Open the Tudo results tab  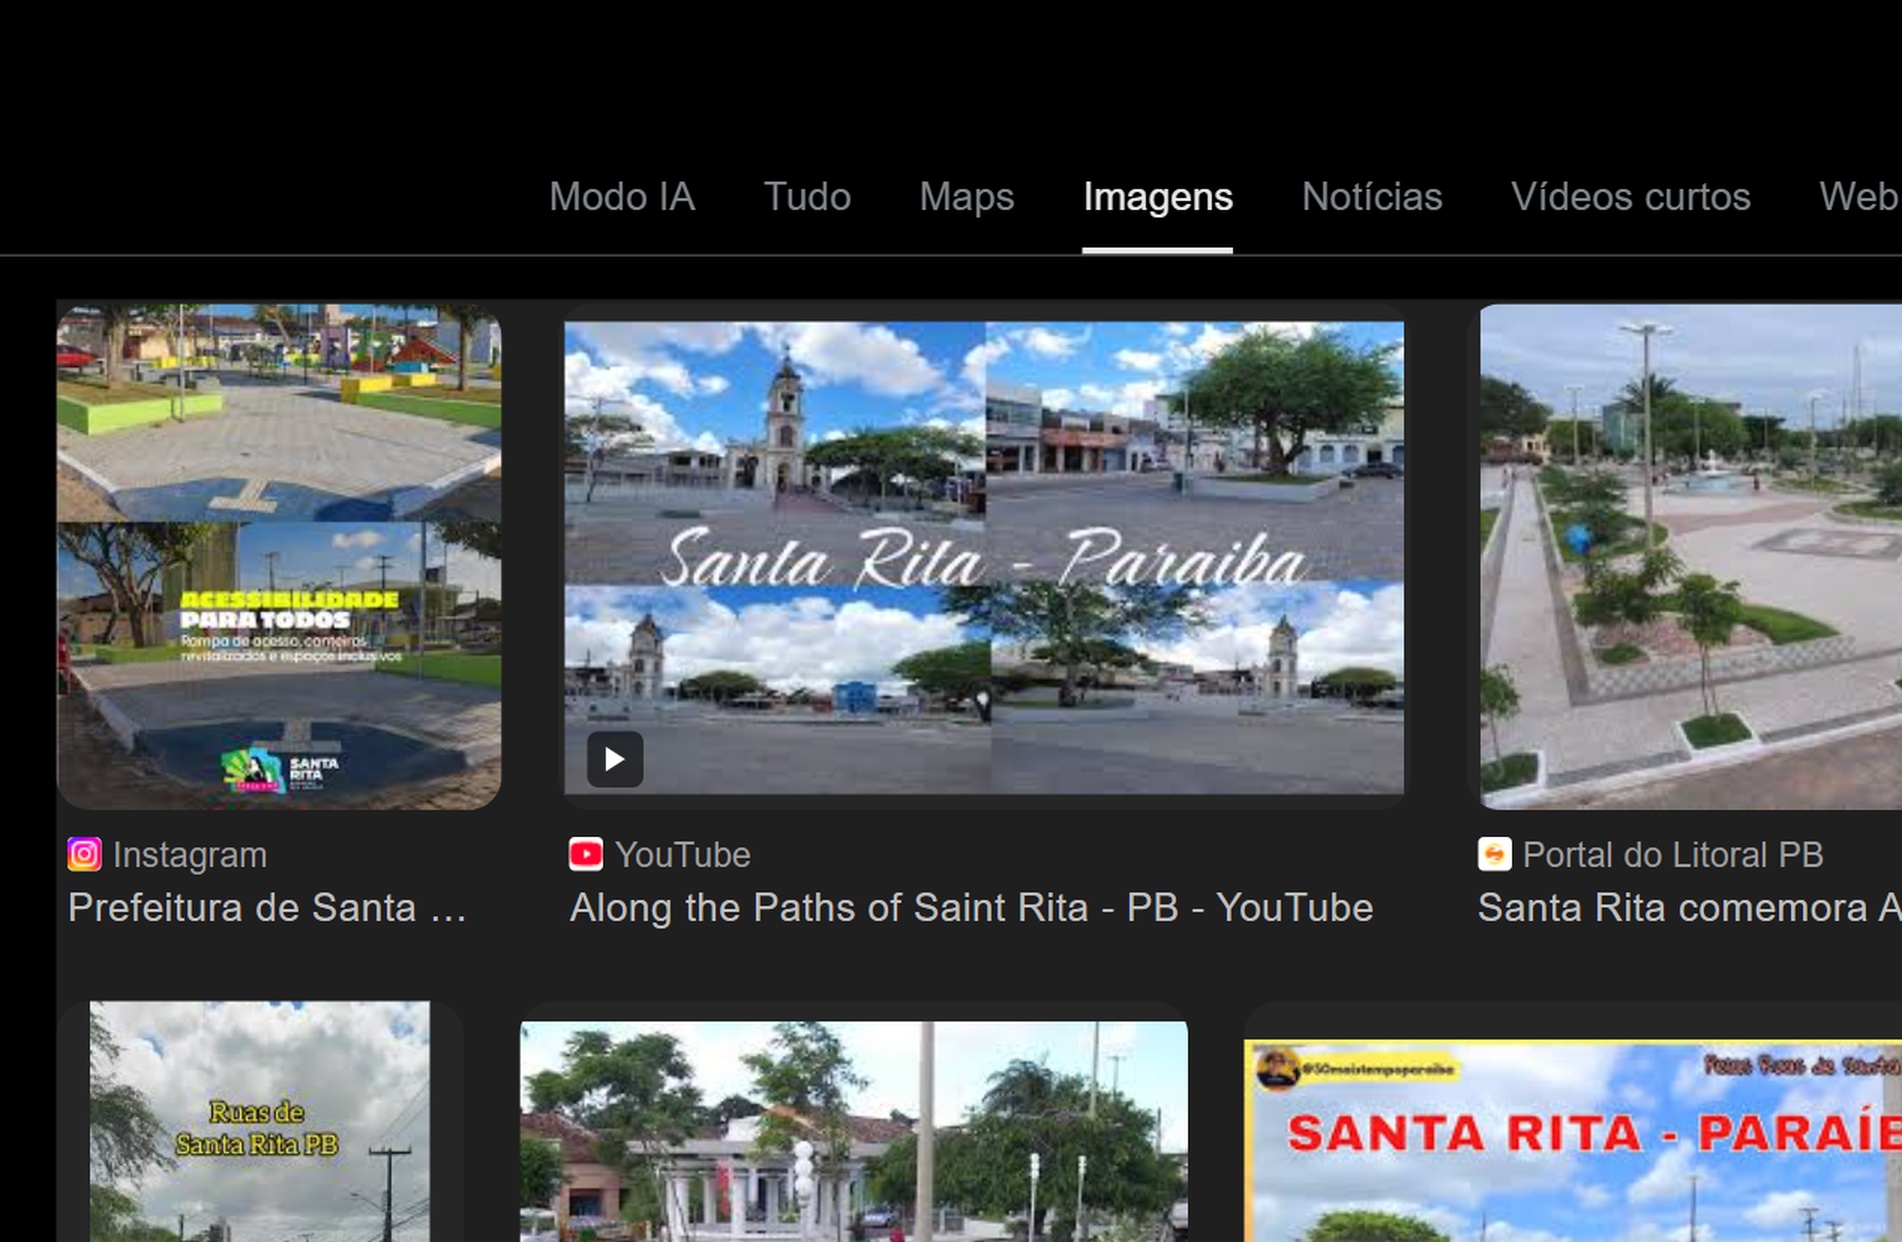coord(806,197)
